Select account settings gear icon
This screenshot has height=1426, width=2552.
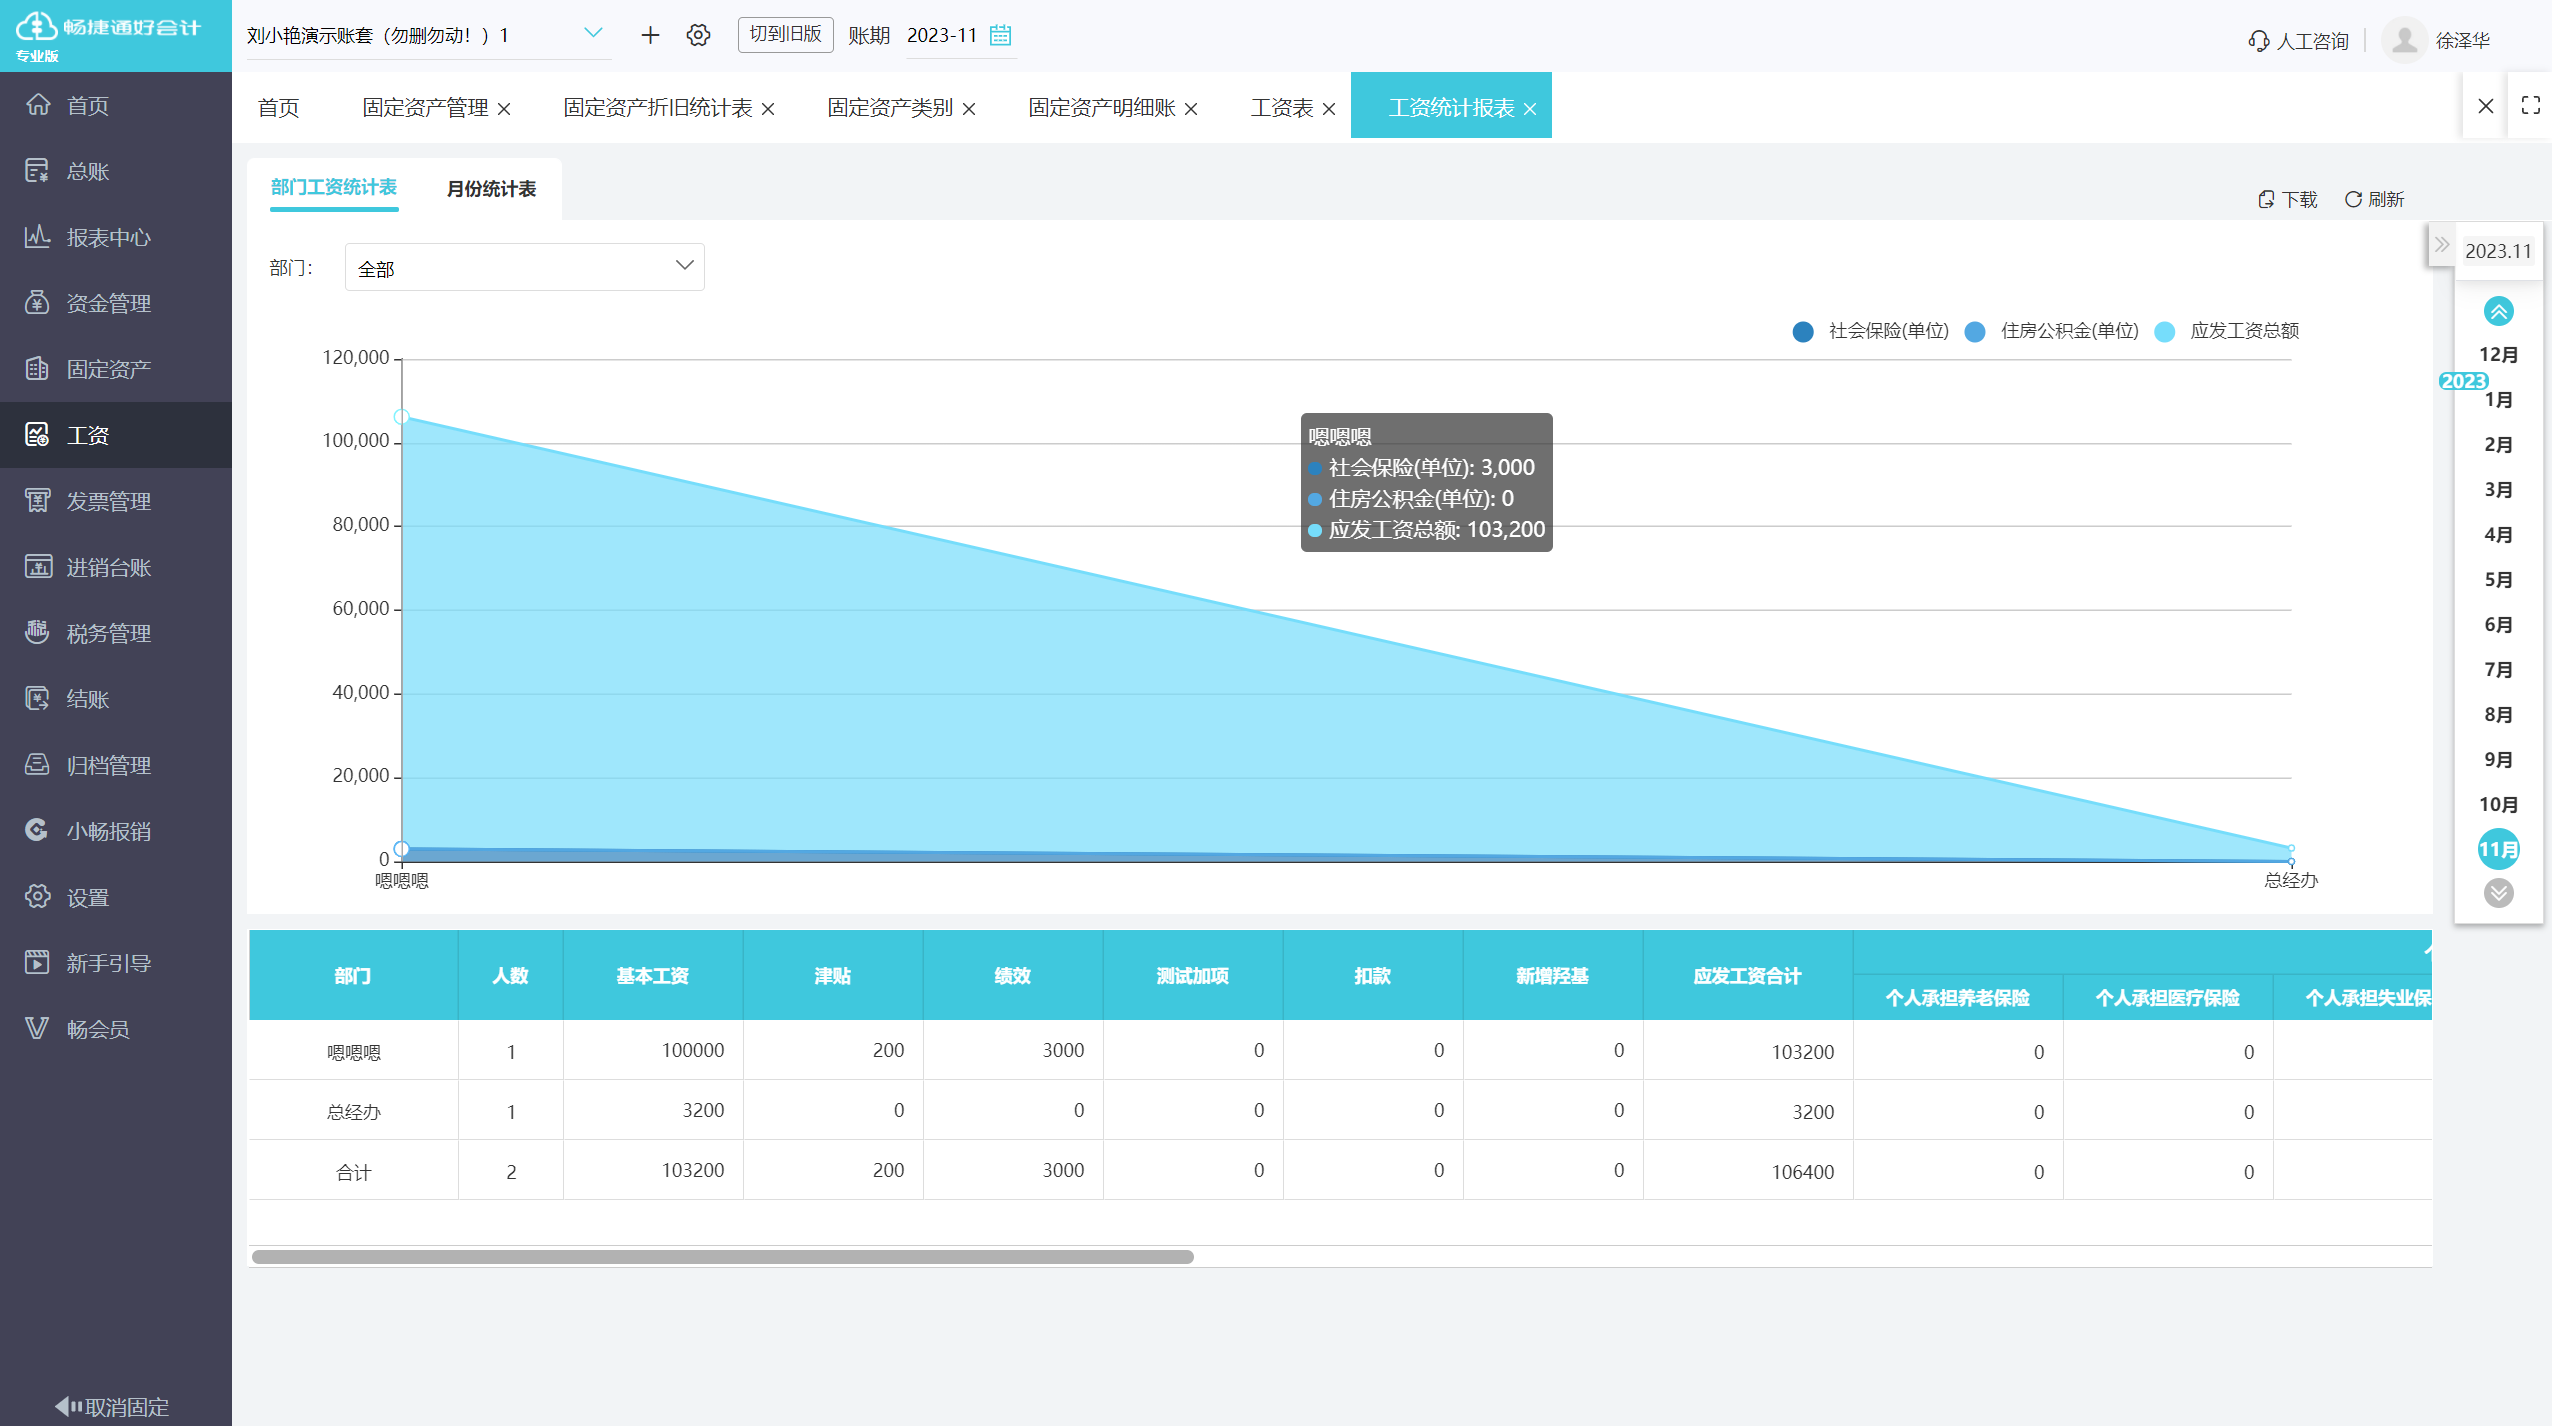pos(698,35)
